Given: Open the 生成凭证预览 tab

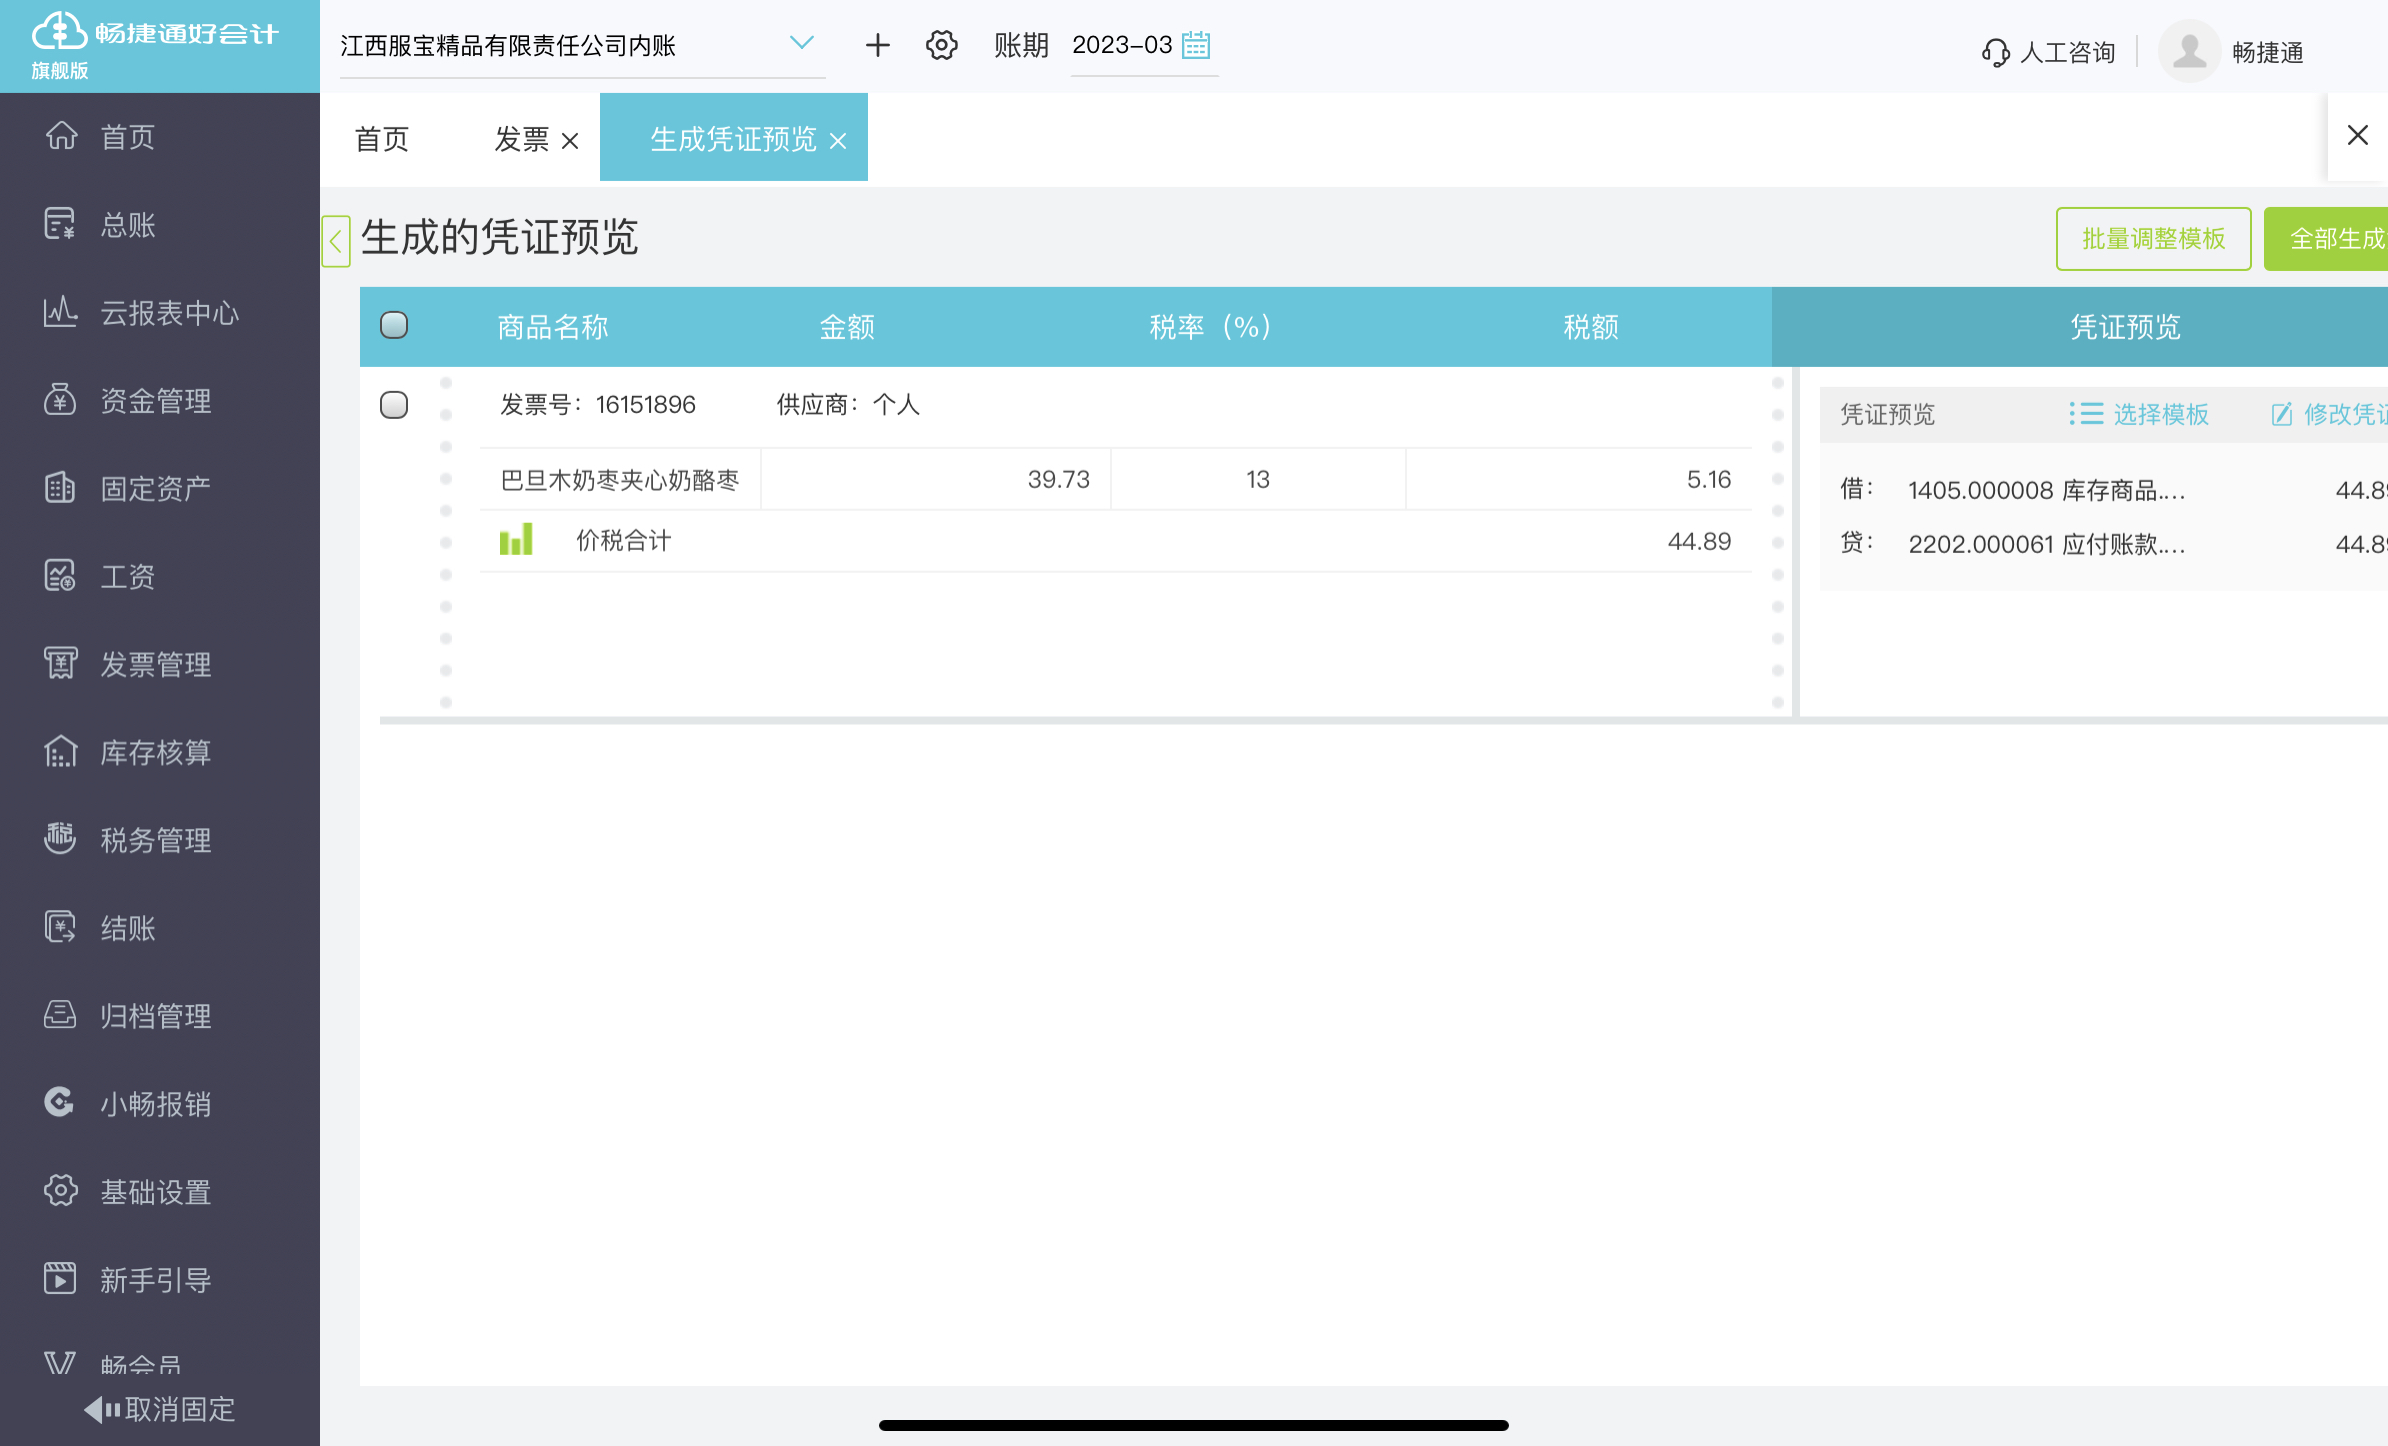Looking at the screenshot, I should pos(733,140).
